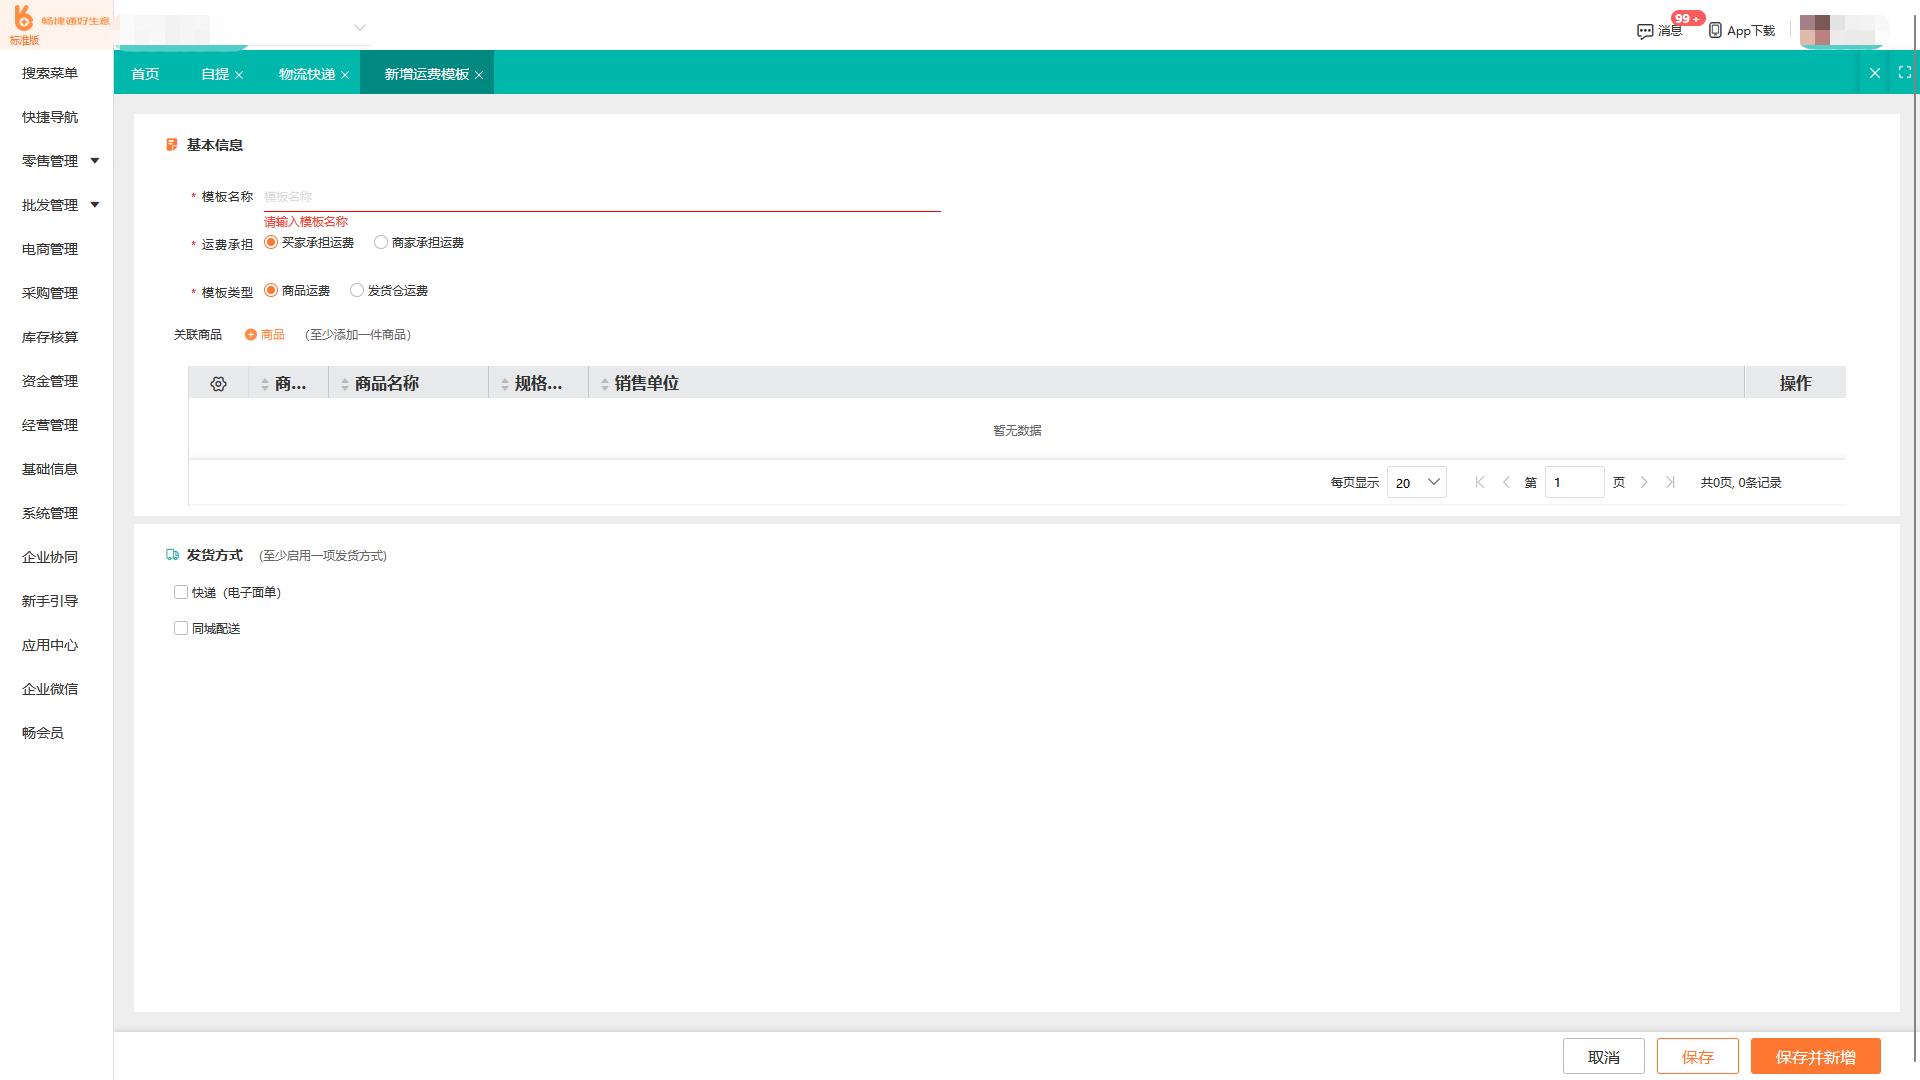Expand every-page display 每页显示 dropdown
1920x1080 pixels.
click(1418, 481)
